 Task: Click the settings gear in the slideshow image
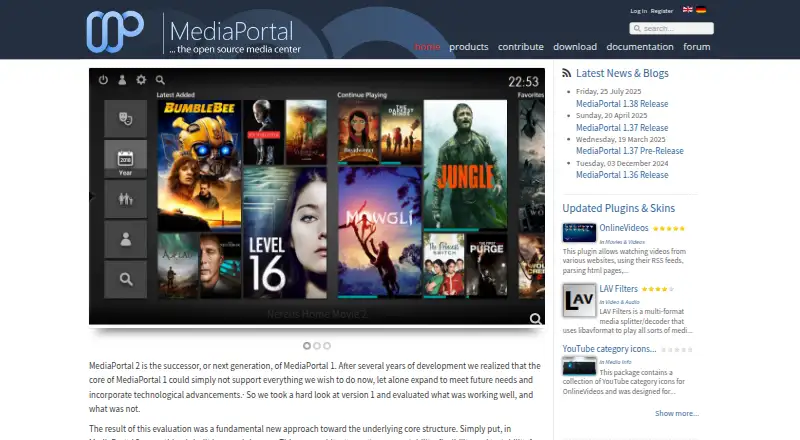(141, 80)
